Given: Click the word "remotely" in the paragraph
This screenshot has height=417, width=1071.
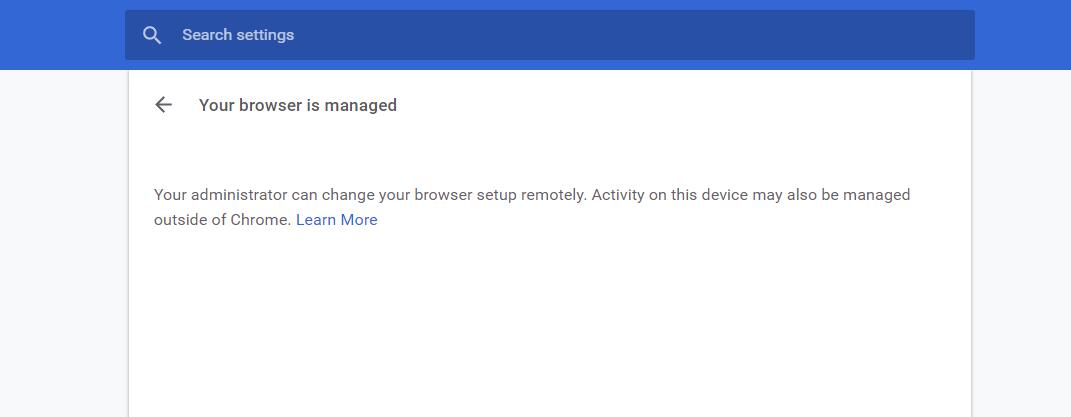Looking at the screenshot, I should tap(552, 195).
